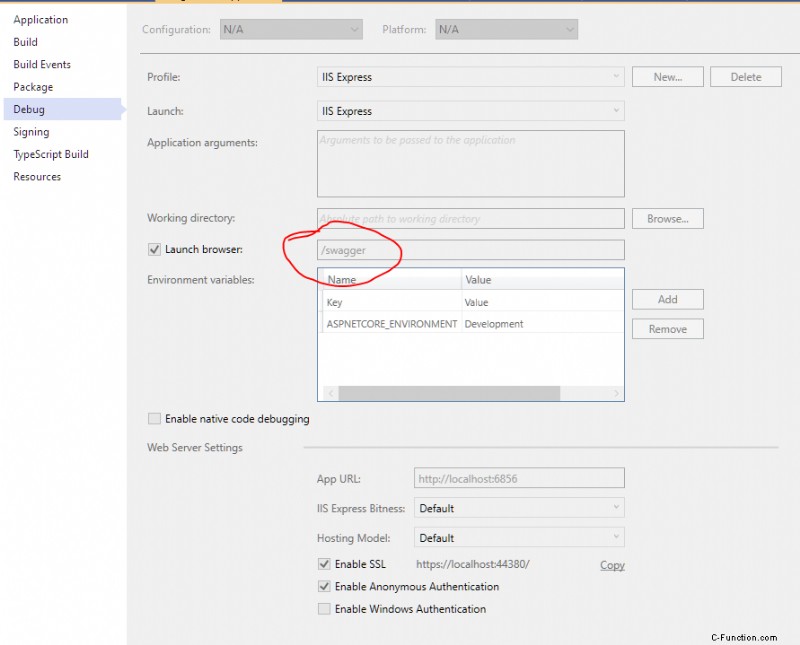Open the Application settings tab
Viewport: 800px width, 645px height.
click(x=41, y=20)
